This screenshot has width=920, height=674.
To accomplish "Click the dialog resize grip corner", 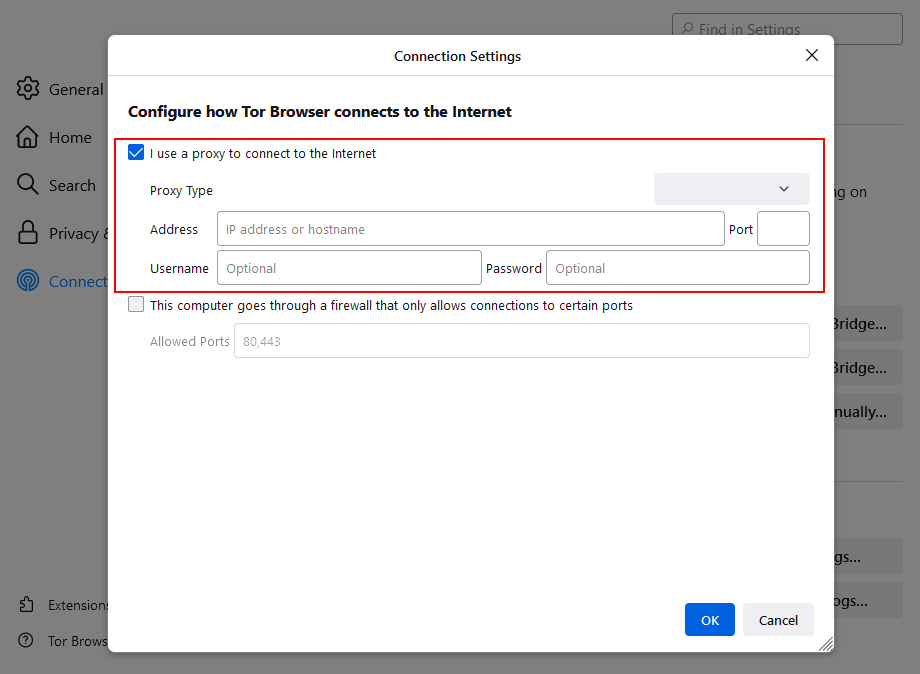I will coord(826,644).
